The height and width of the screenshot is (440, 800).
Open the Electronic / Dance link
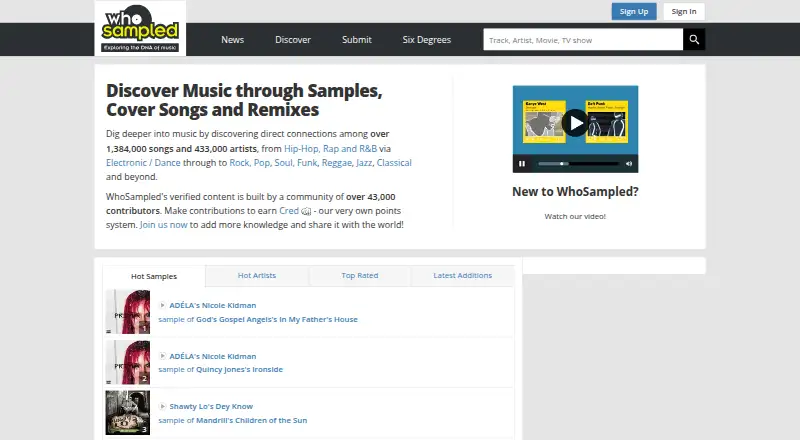point(143,163)
